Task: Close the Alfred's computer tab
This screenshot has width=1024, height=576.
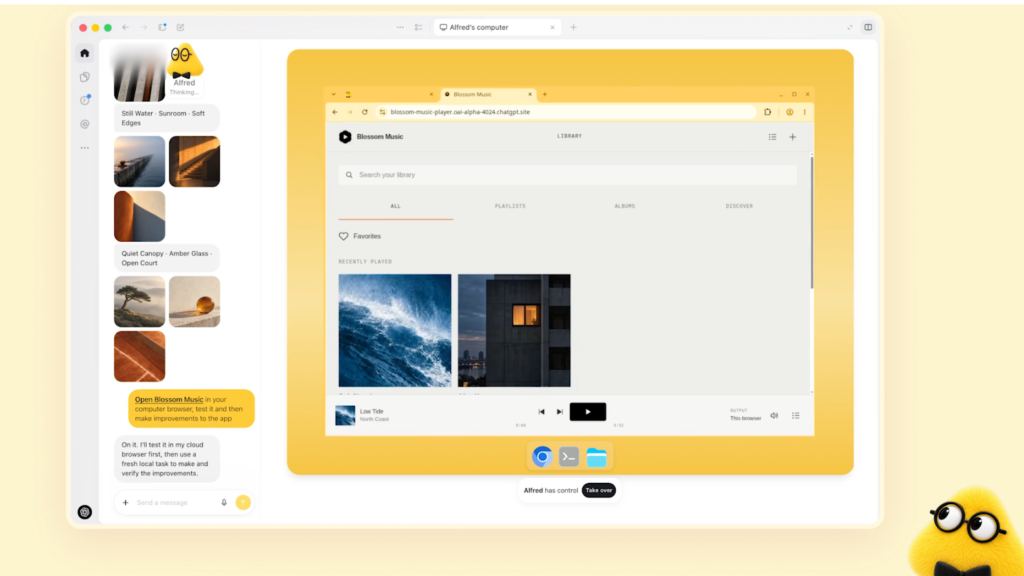Action: [552, 27]
